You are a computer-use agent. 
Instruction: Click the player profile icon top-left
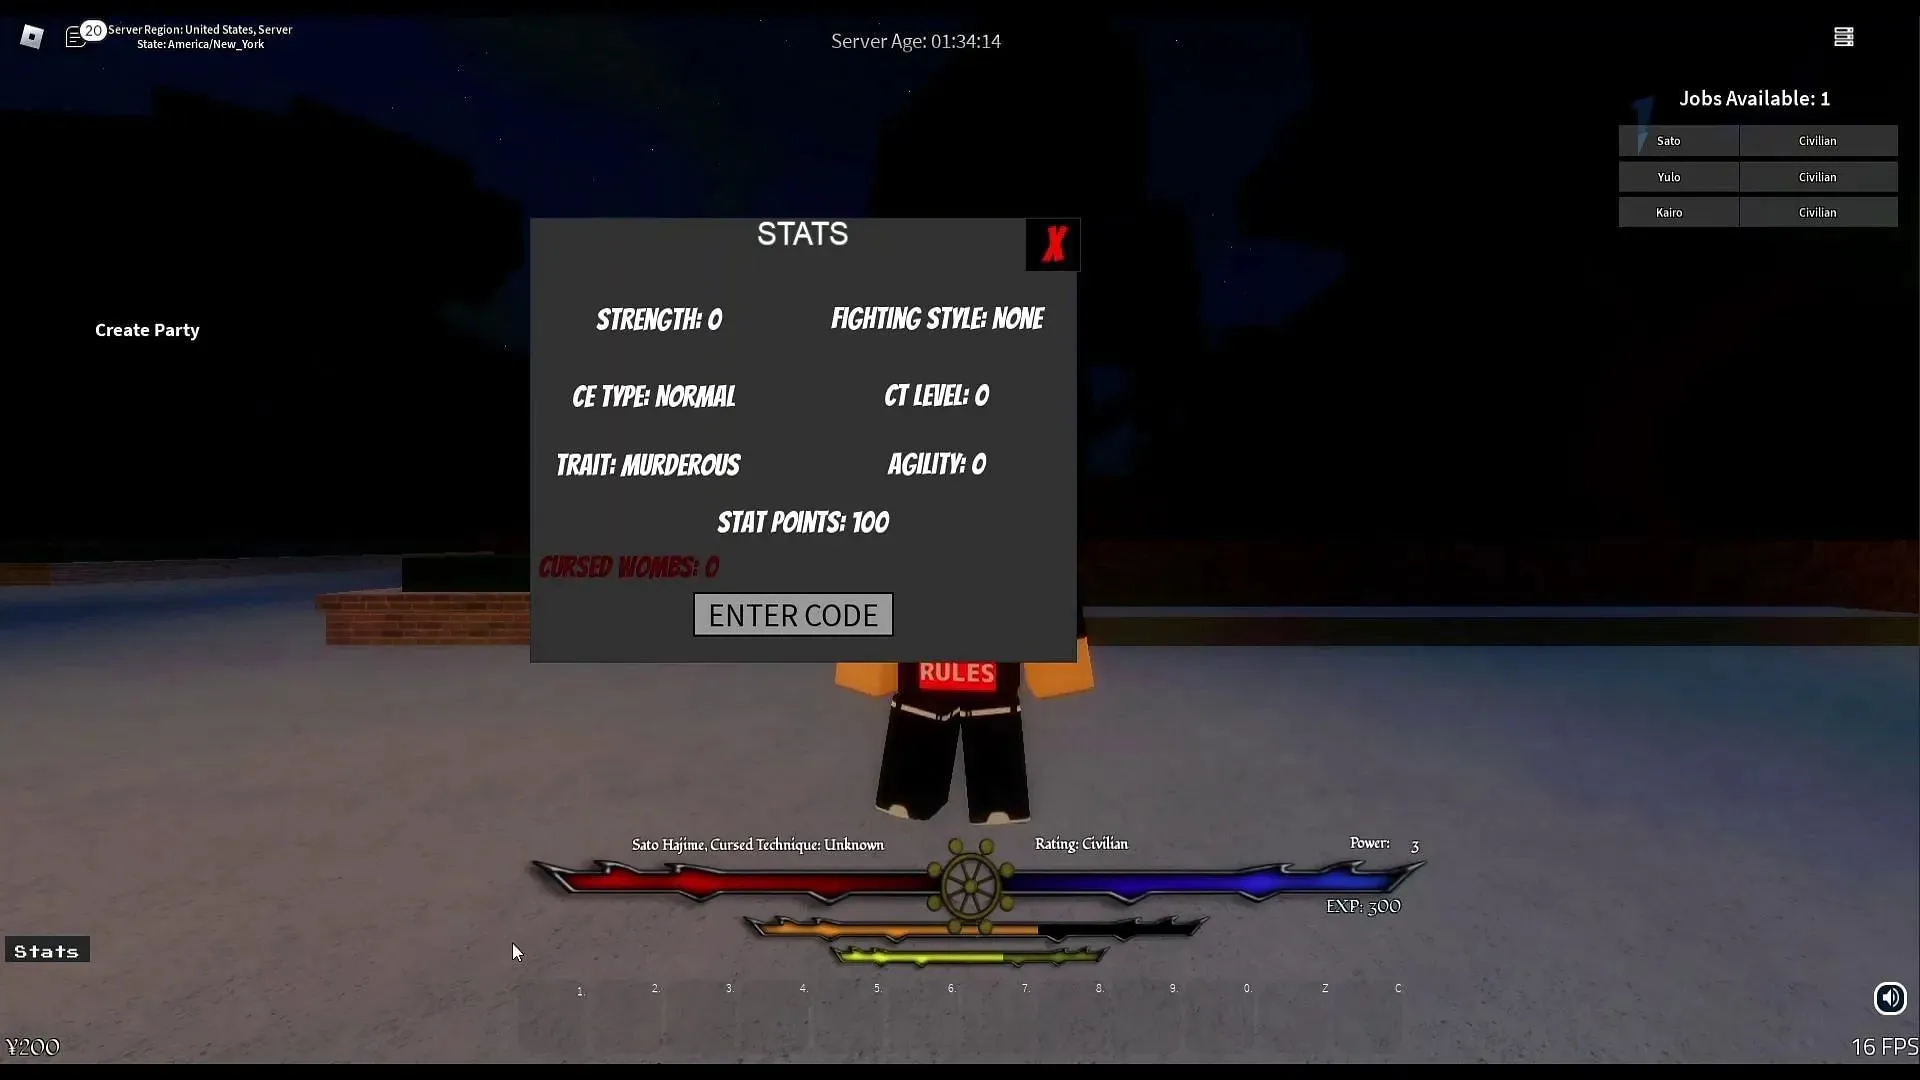(x=33, y=36)
